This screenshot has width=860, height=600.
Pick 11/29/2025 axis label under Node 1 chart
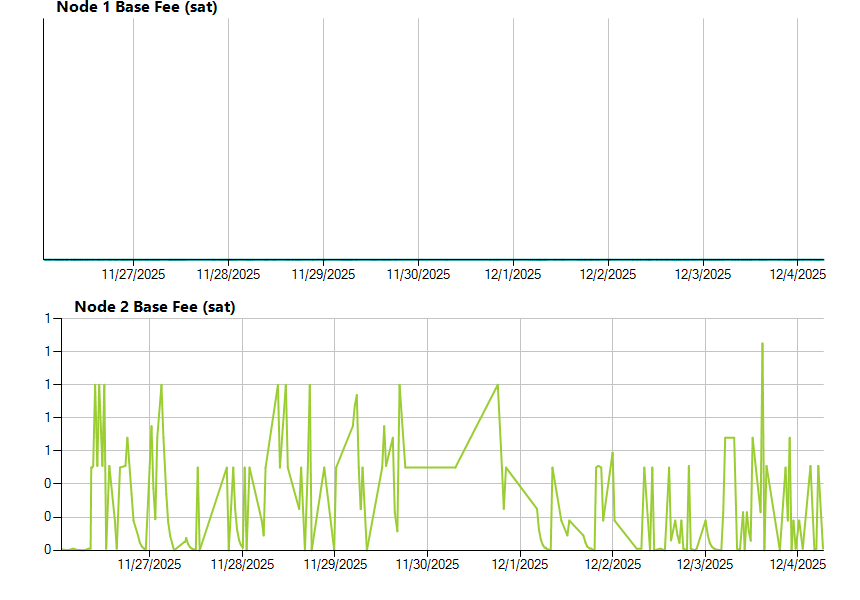pyautogui.click(x=323, y=274)
